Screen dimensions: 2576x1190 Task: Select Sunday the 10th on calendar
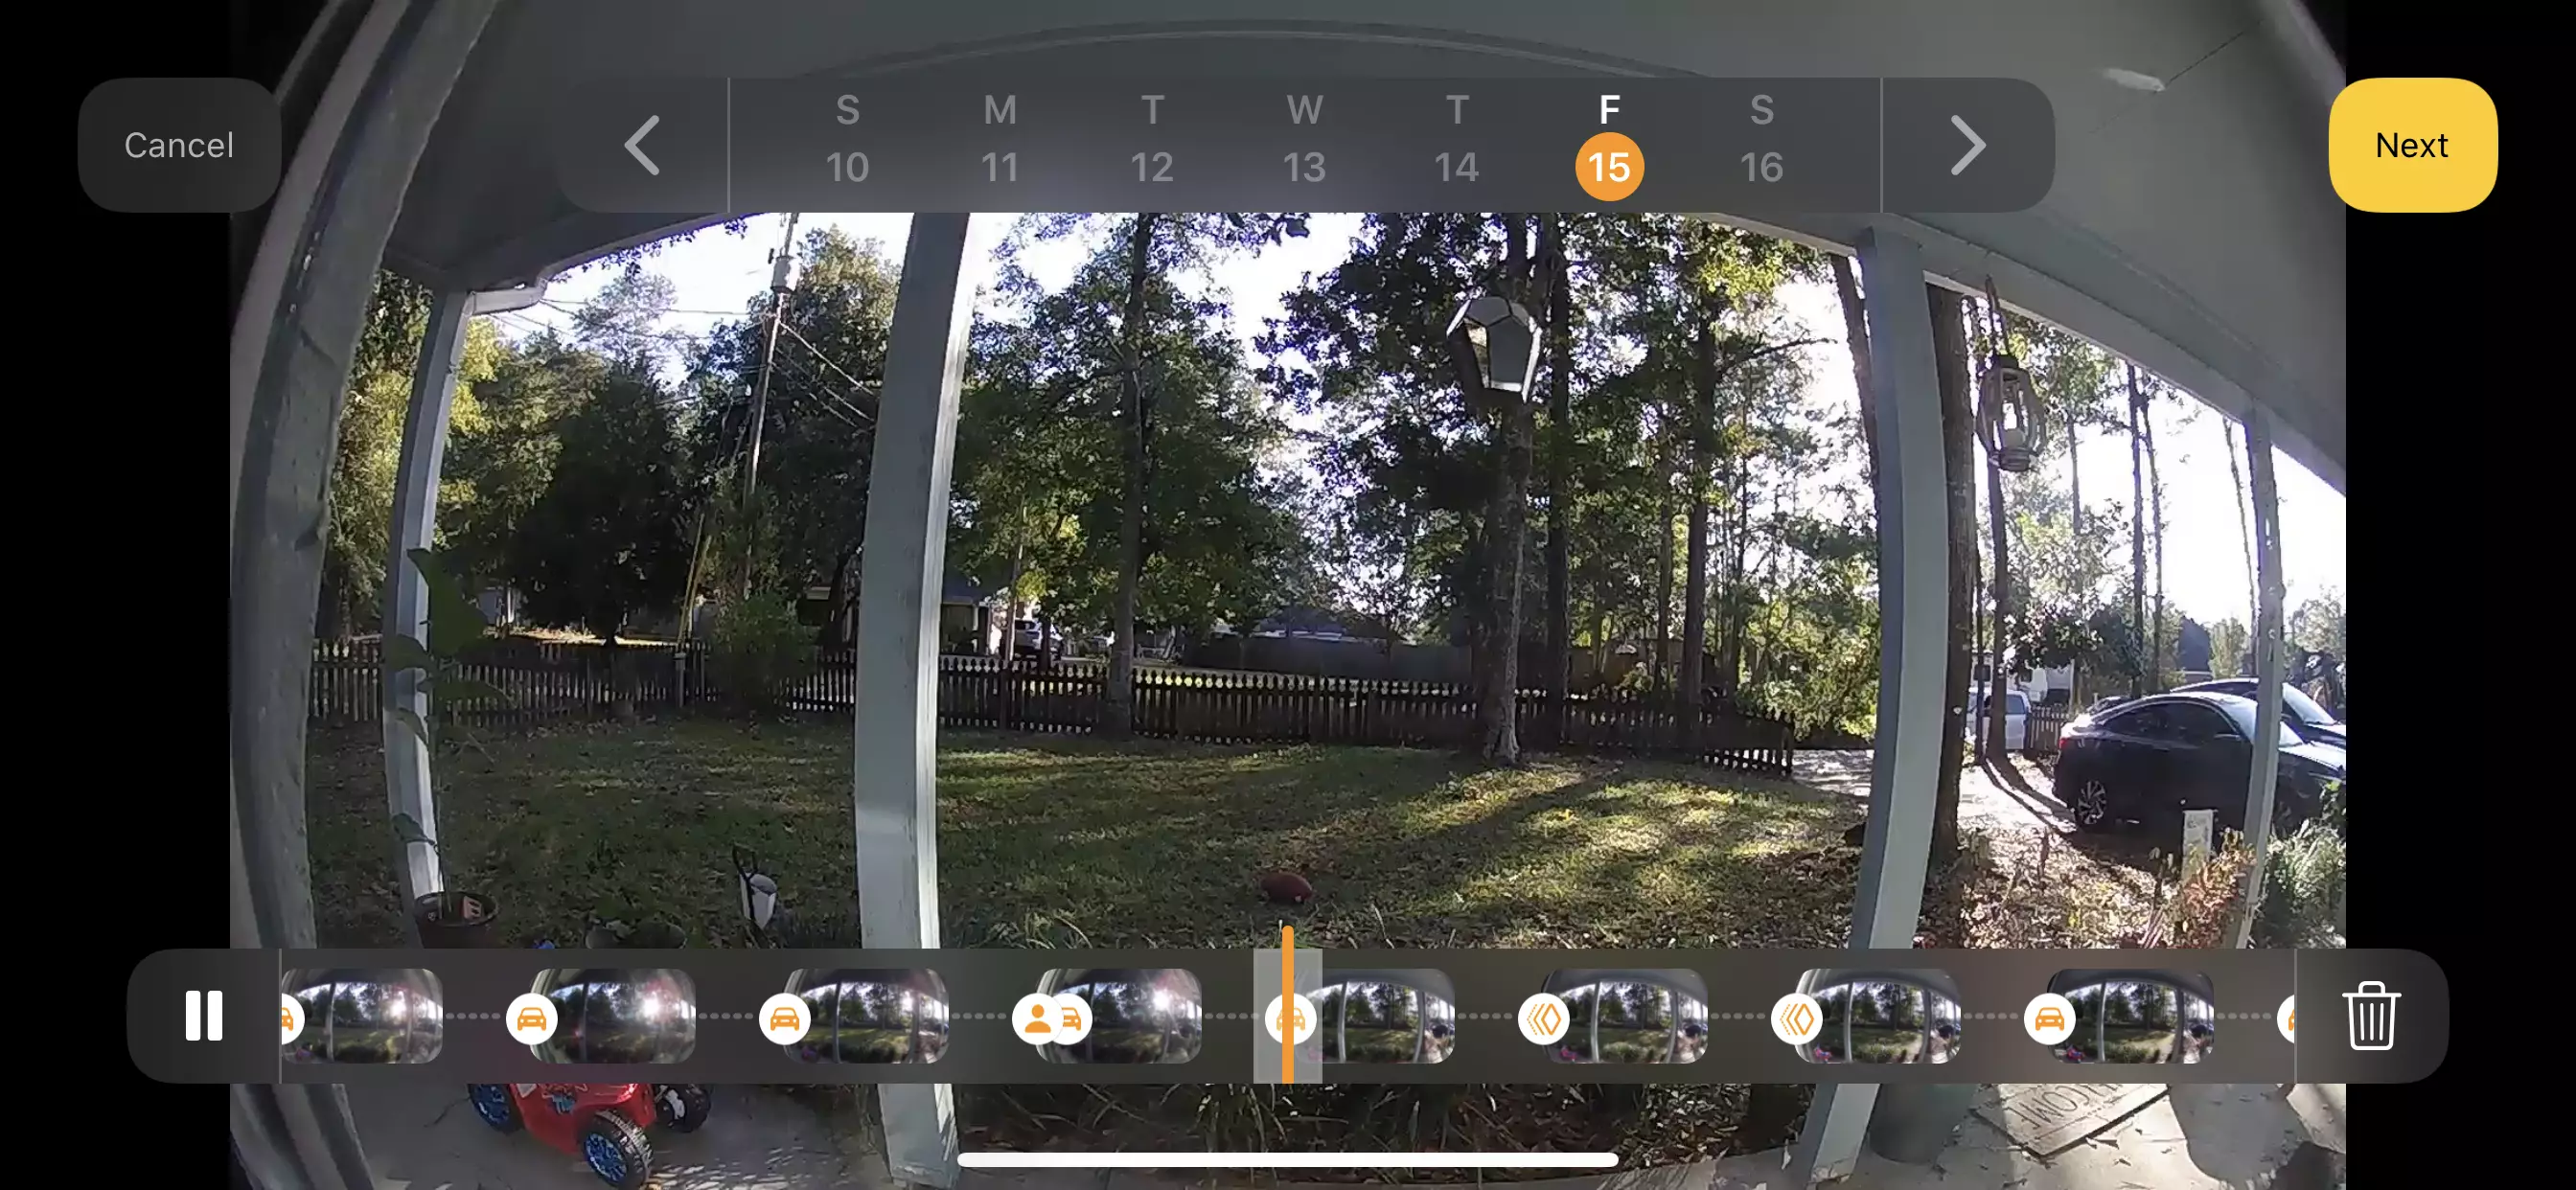[x=846, y=145]
